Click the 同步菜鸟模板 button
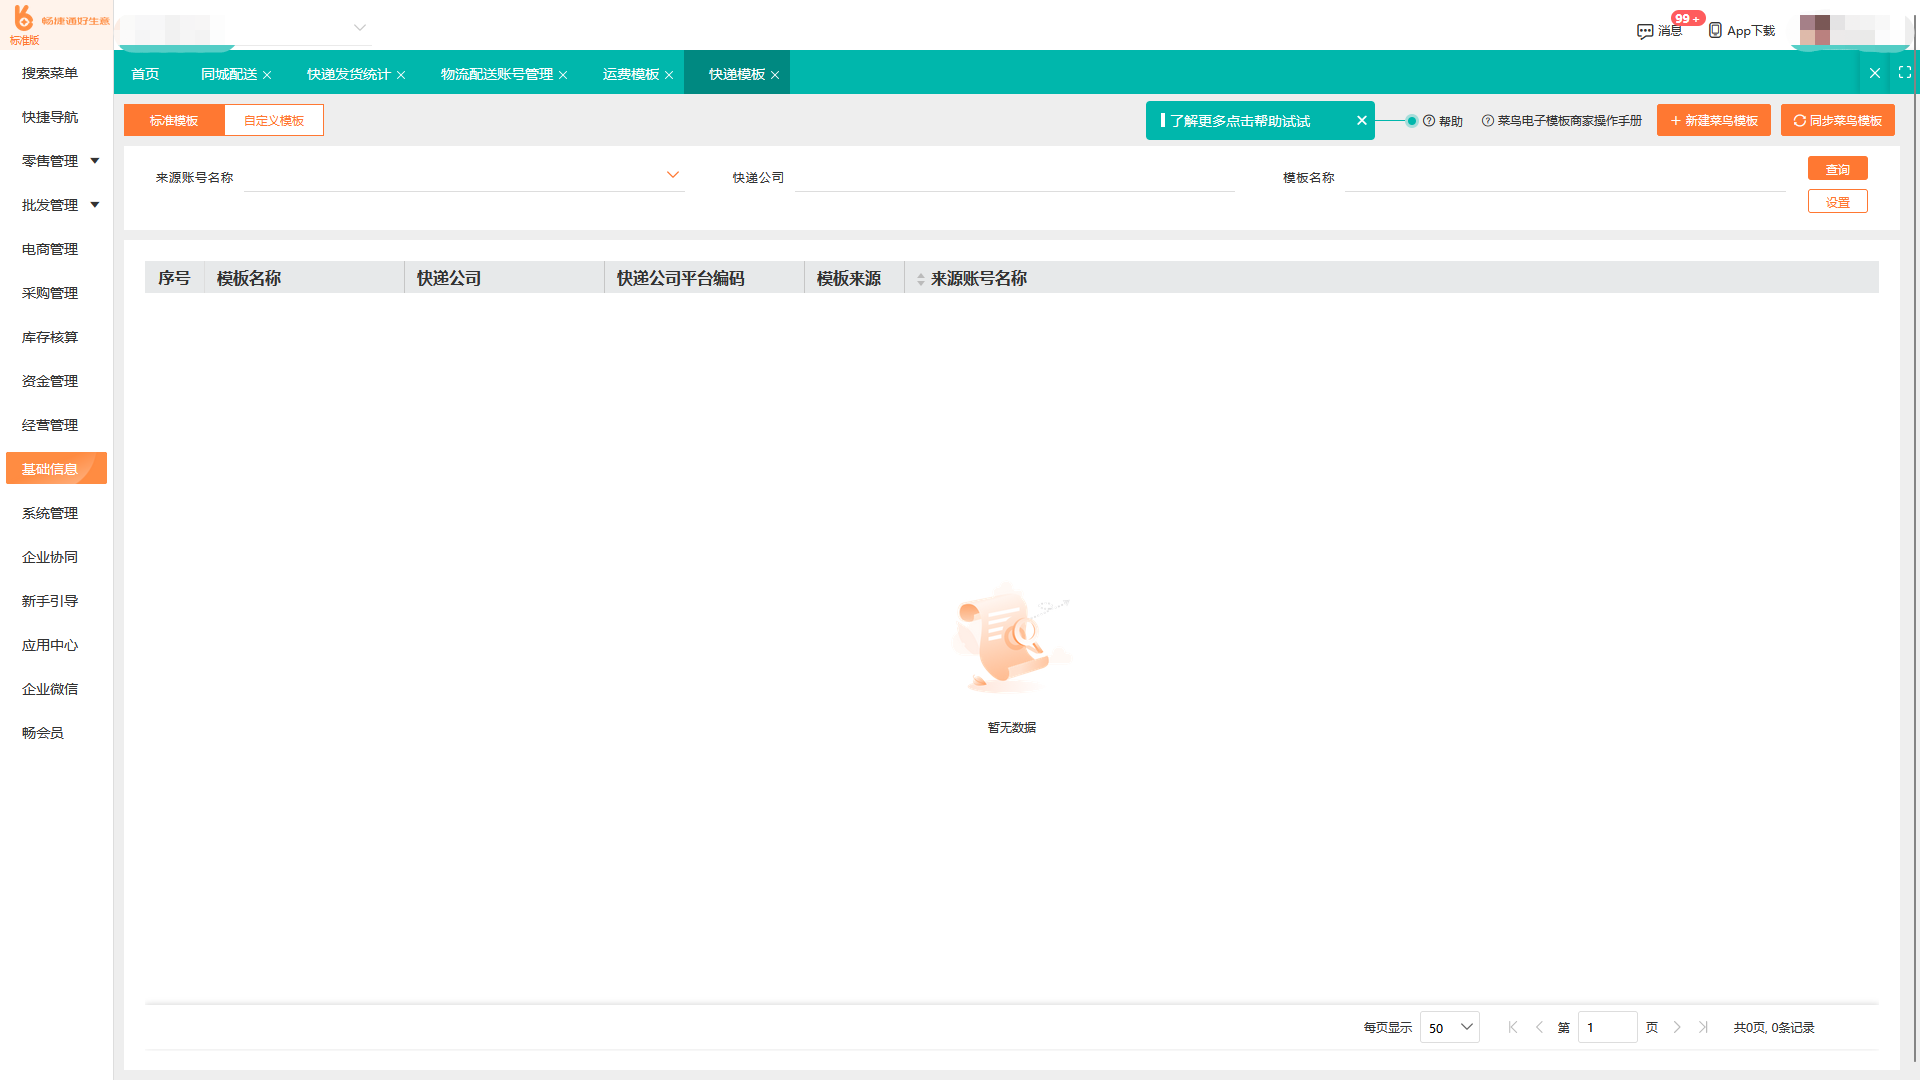The width and height of the screenshot is (1920, 1080). coord(1837,121)
